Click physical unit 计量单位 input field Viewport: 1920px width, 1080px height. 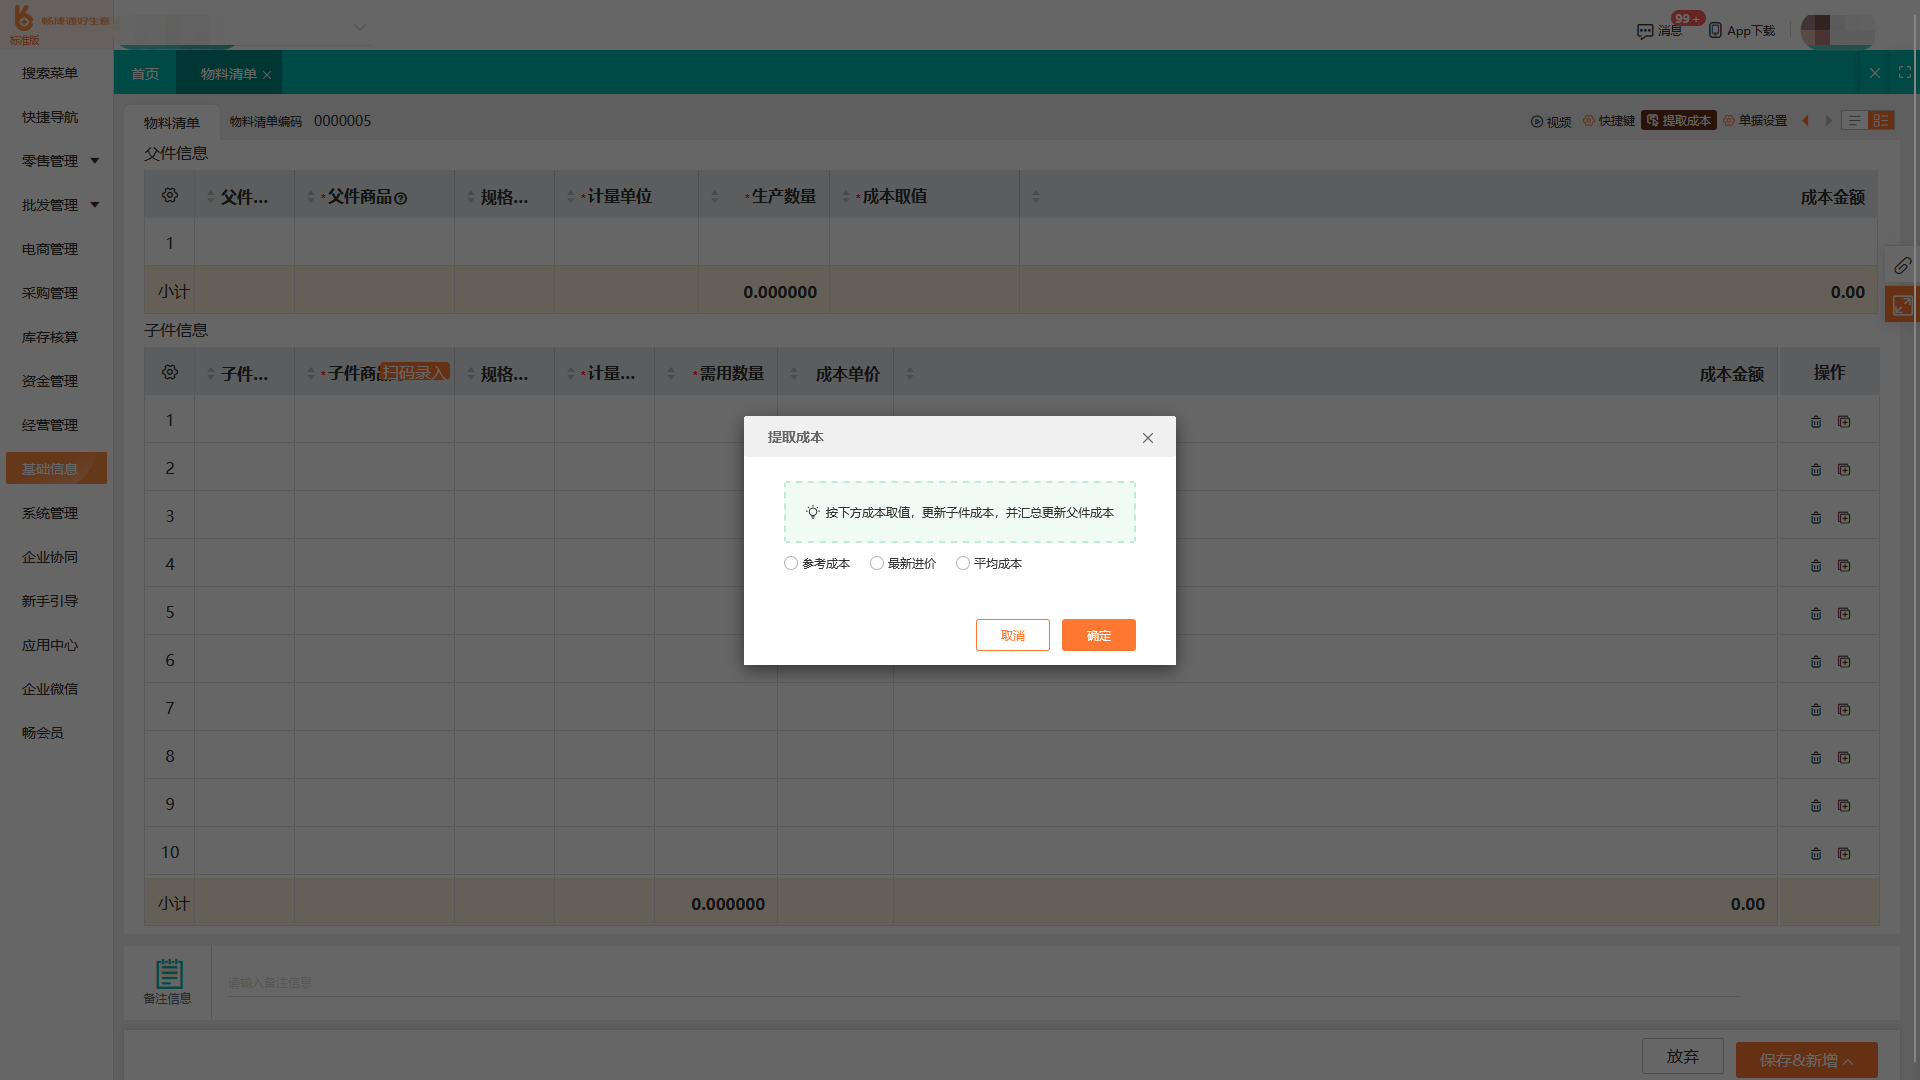coord(624,243)
